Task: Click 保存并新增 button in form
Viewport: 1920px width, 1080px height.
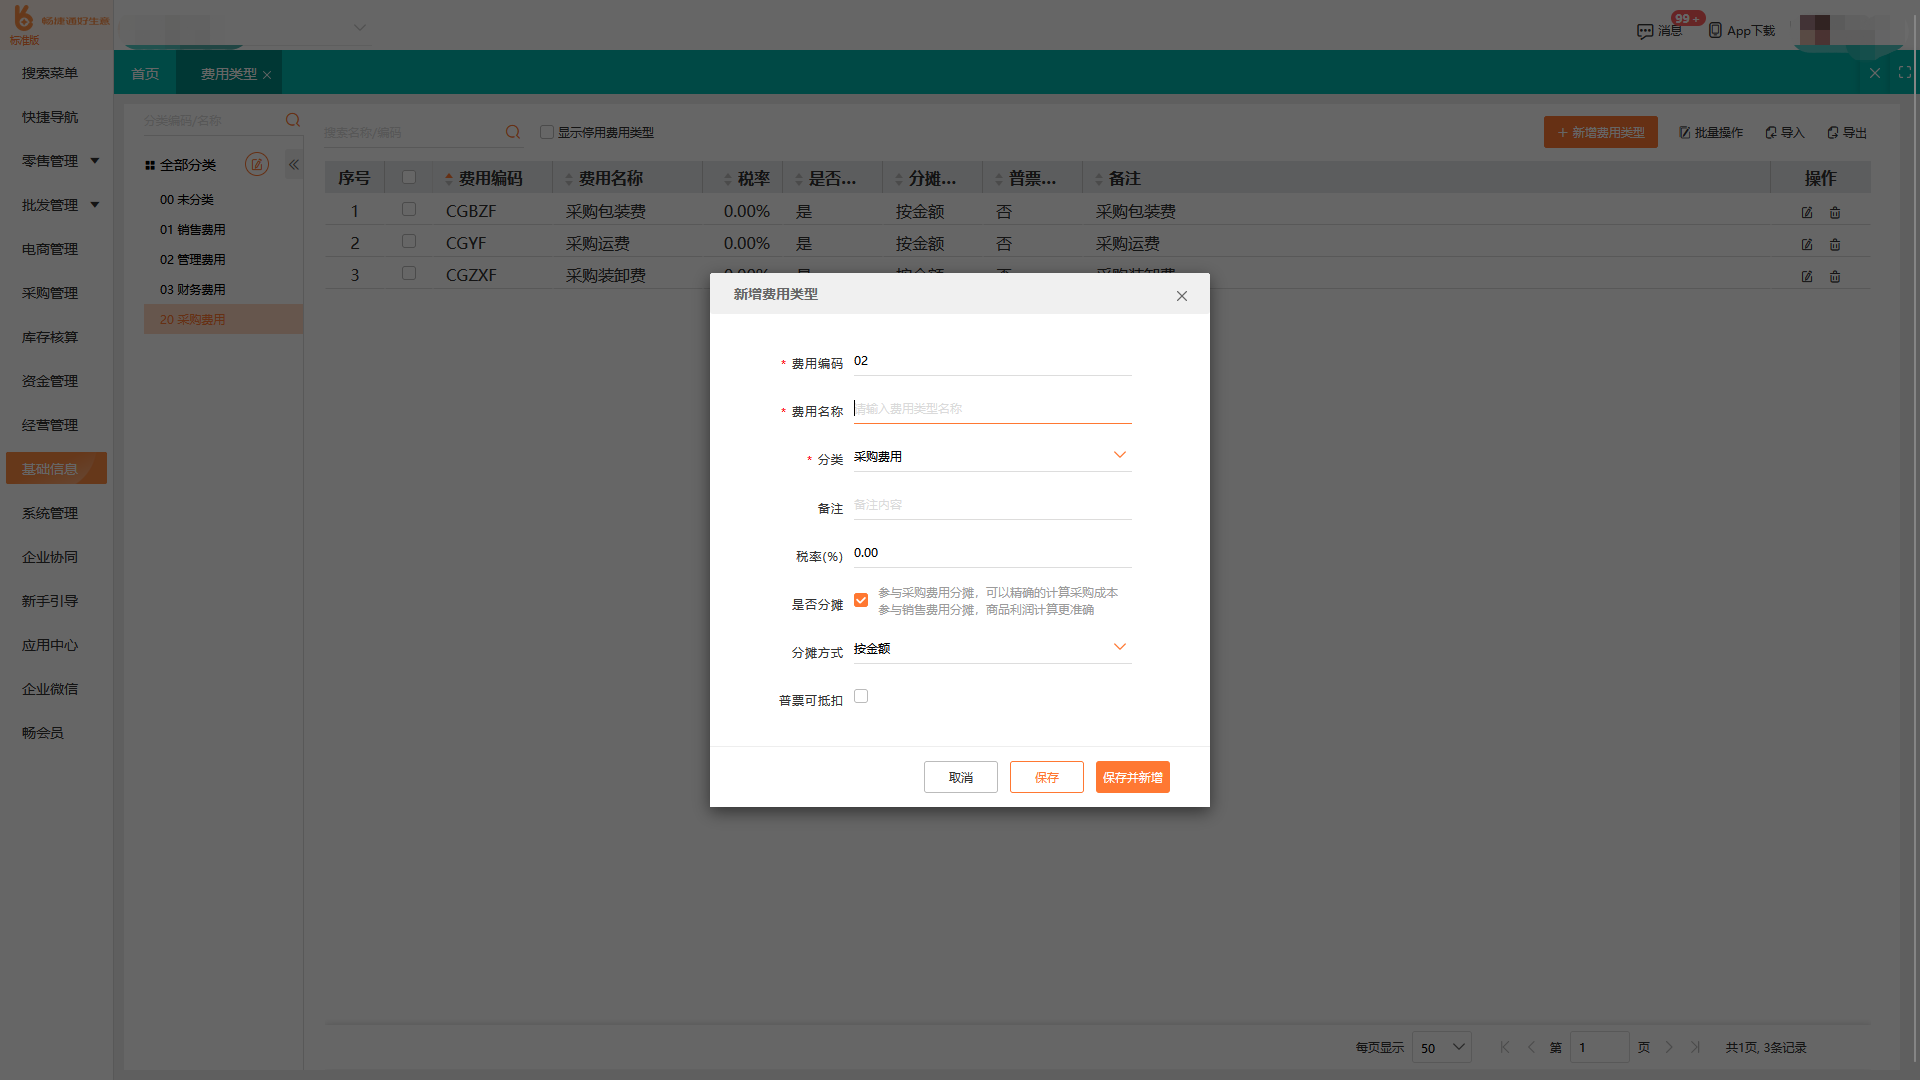Action: coord(1130,777)
